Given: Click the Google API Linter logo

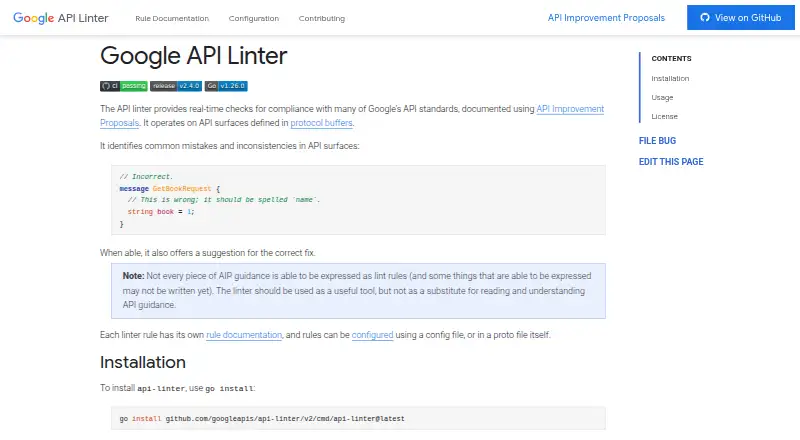Looking at the screenshot, I should click(x=61, y=18).
